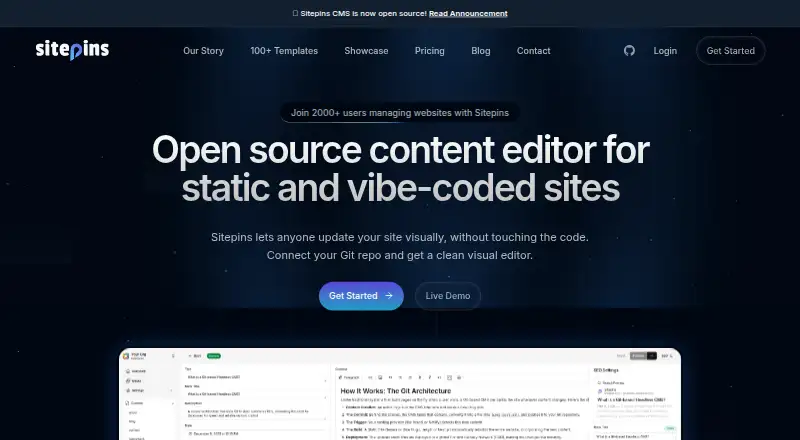Click 'How It Works: The Git Architecture' heading

[x=396, y=391]
